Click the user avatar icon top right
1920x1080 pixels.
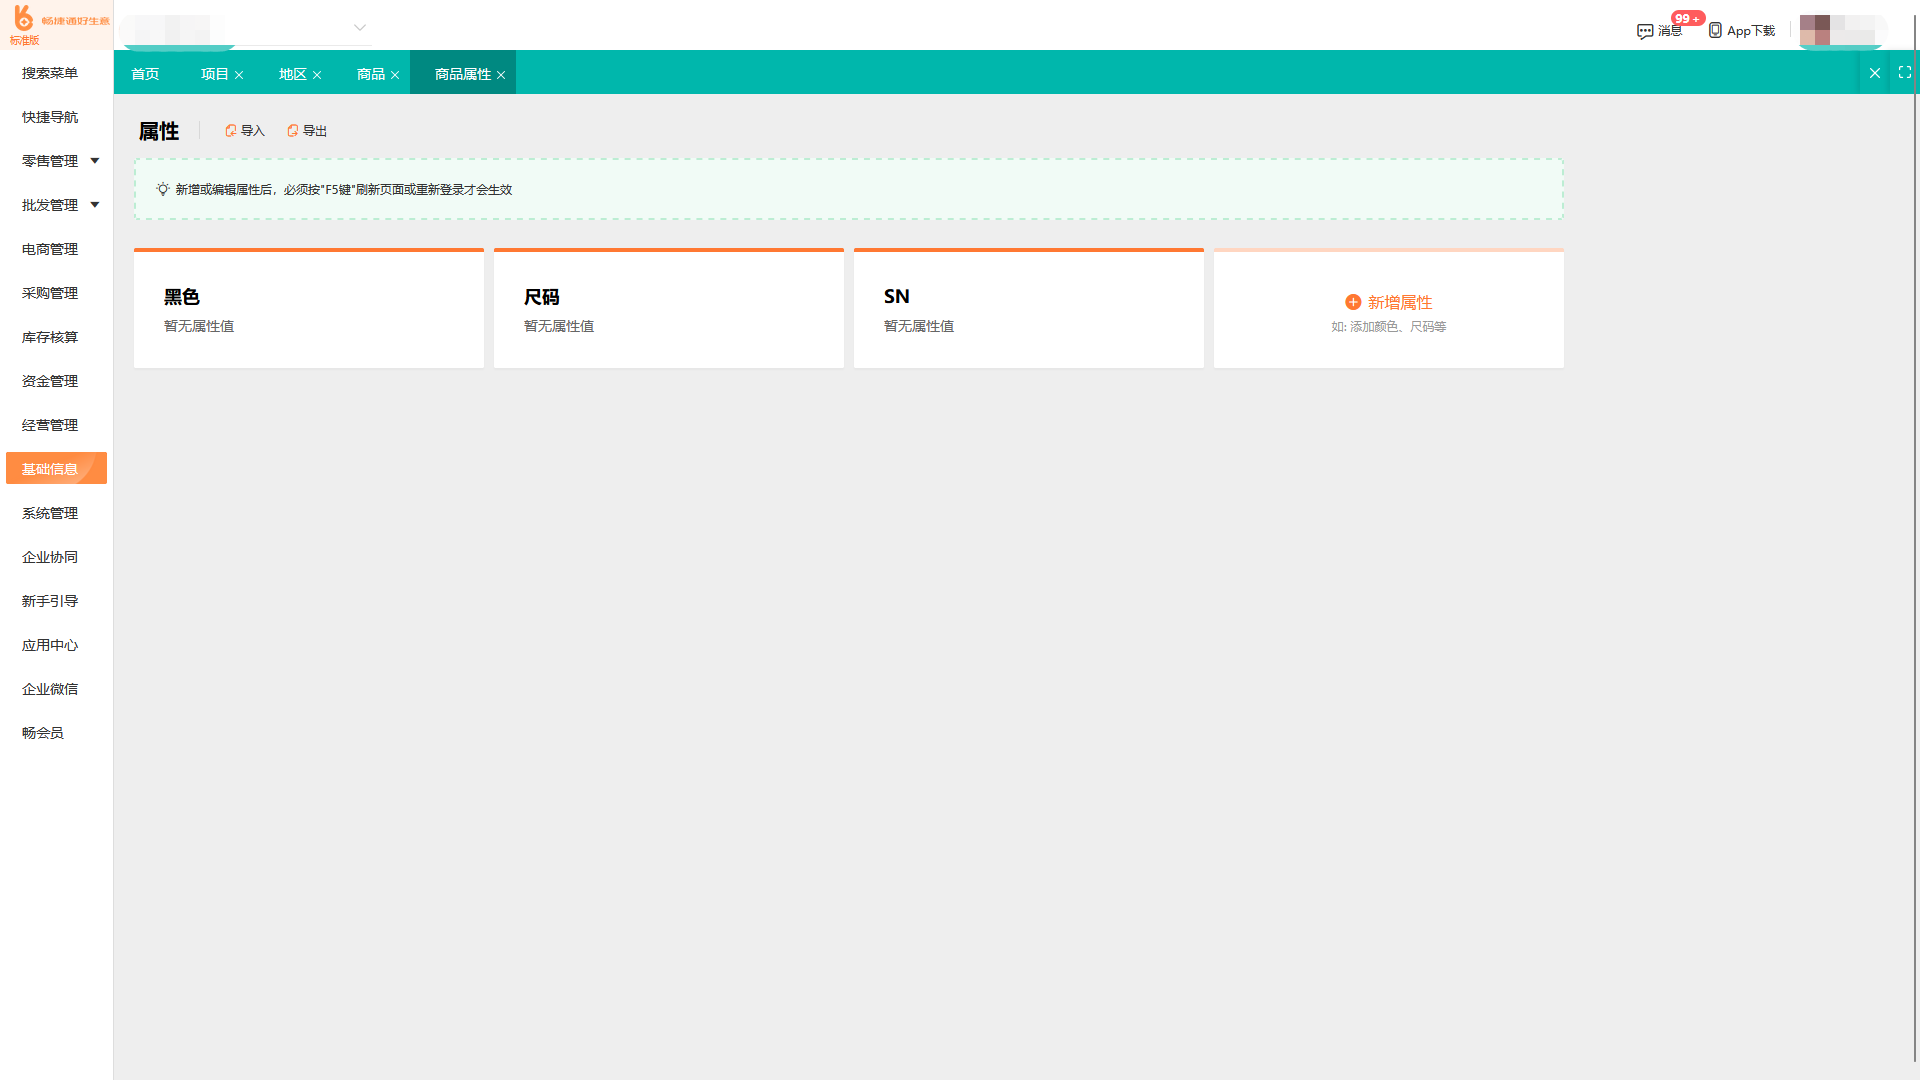(x=1817, y=29)
